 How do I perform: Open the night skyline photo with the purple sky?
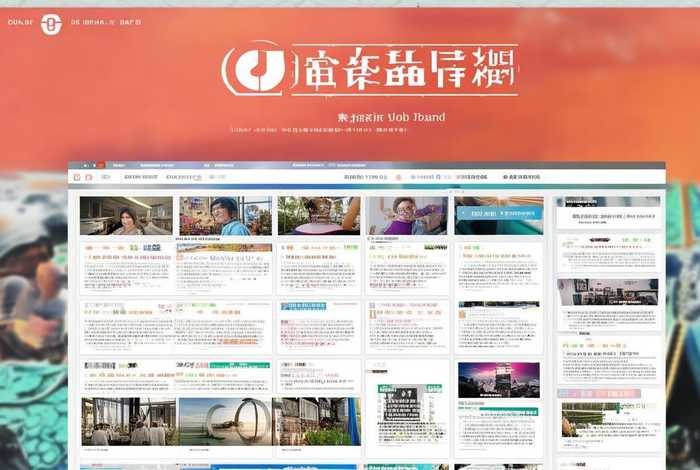coord(499,380)
